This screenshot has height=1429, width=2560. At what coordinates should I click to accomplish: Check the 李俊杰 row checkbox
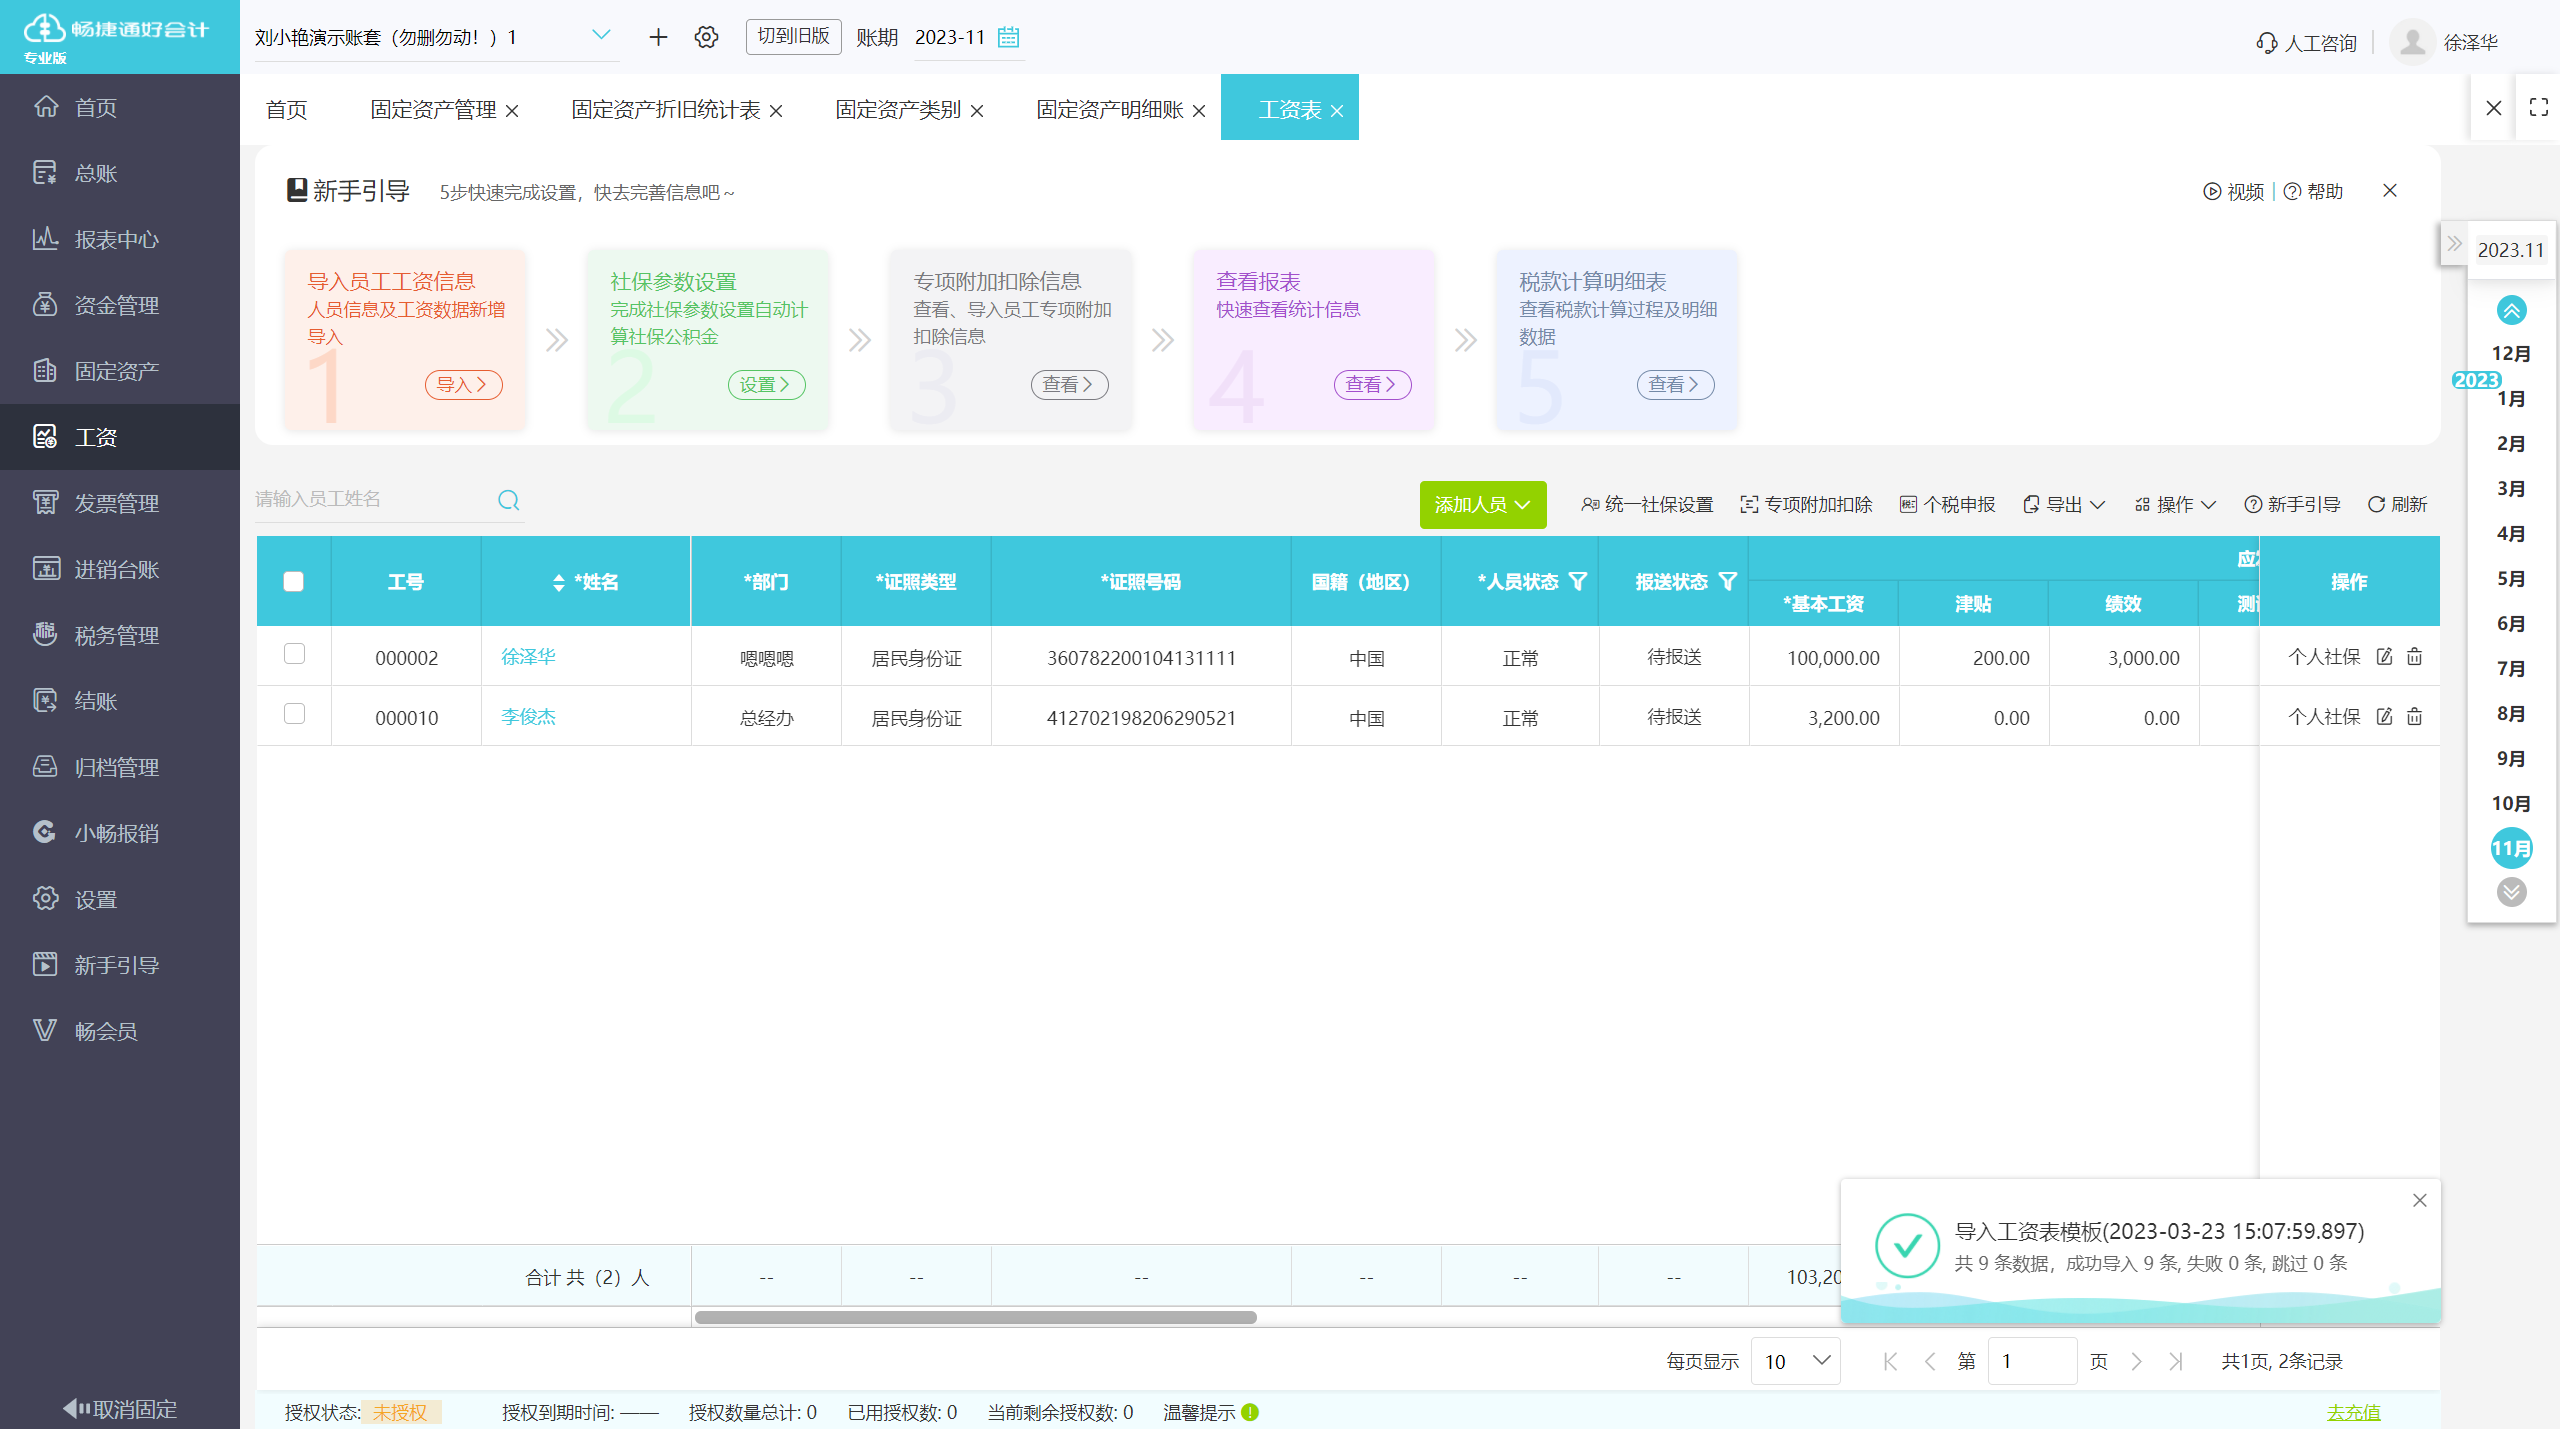tap(294, 715)
